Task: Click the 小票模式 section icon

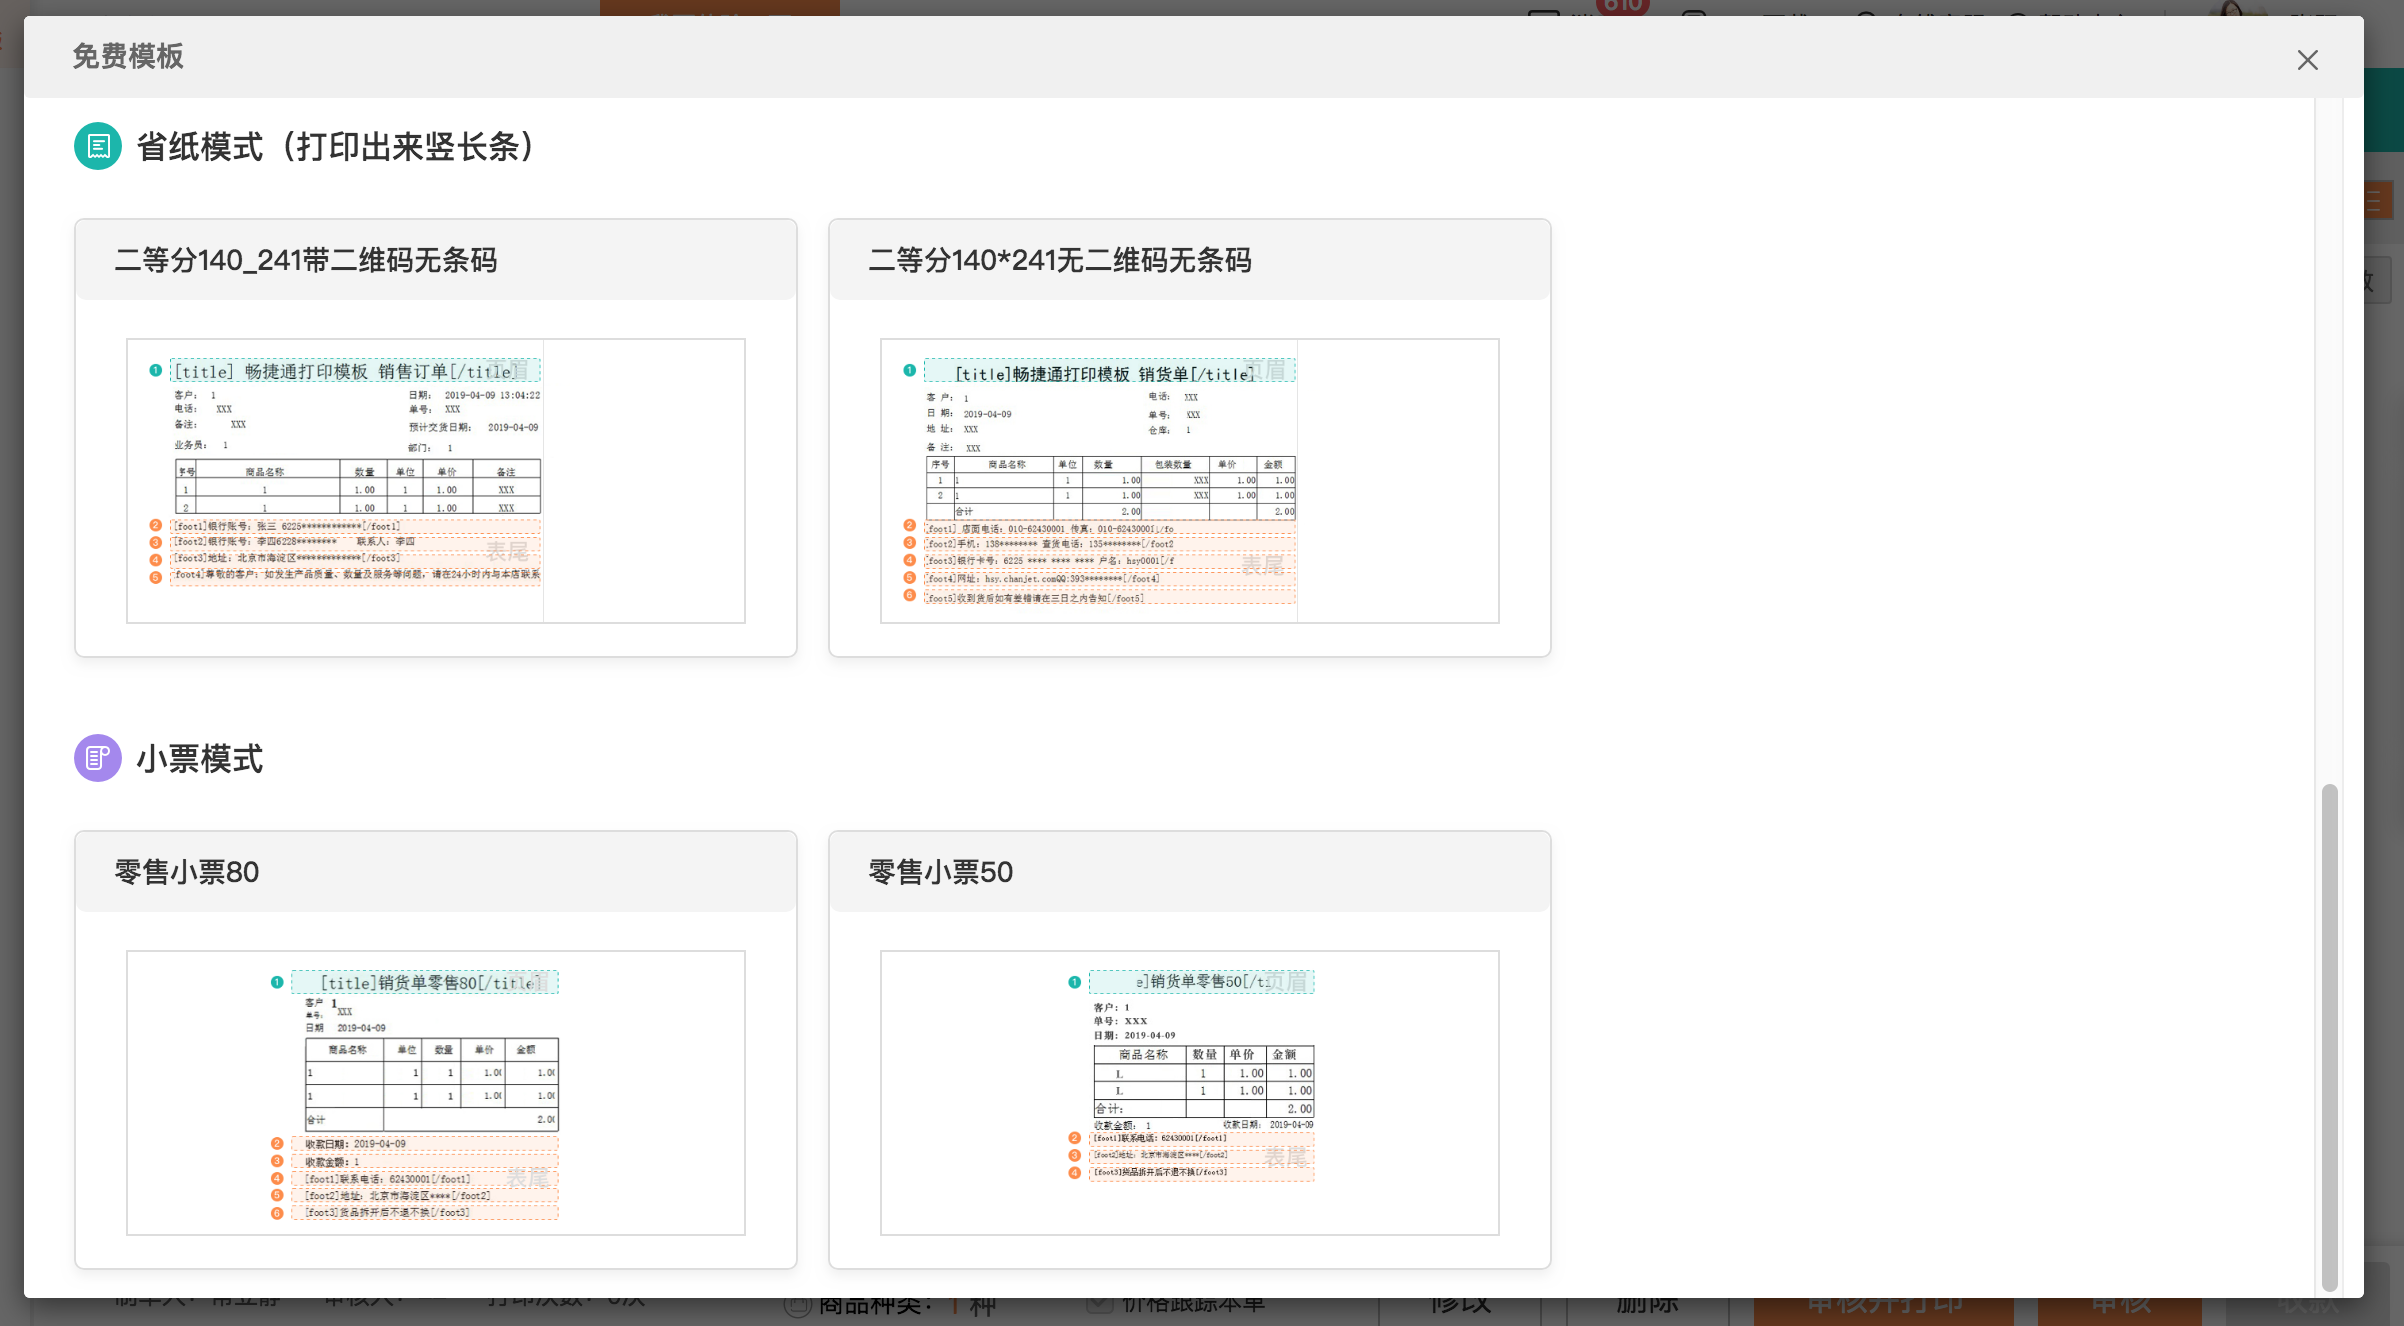Action: [96, 758]
